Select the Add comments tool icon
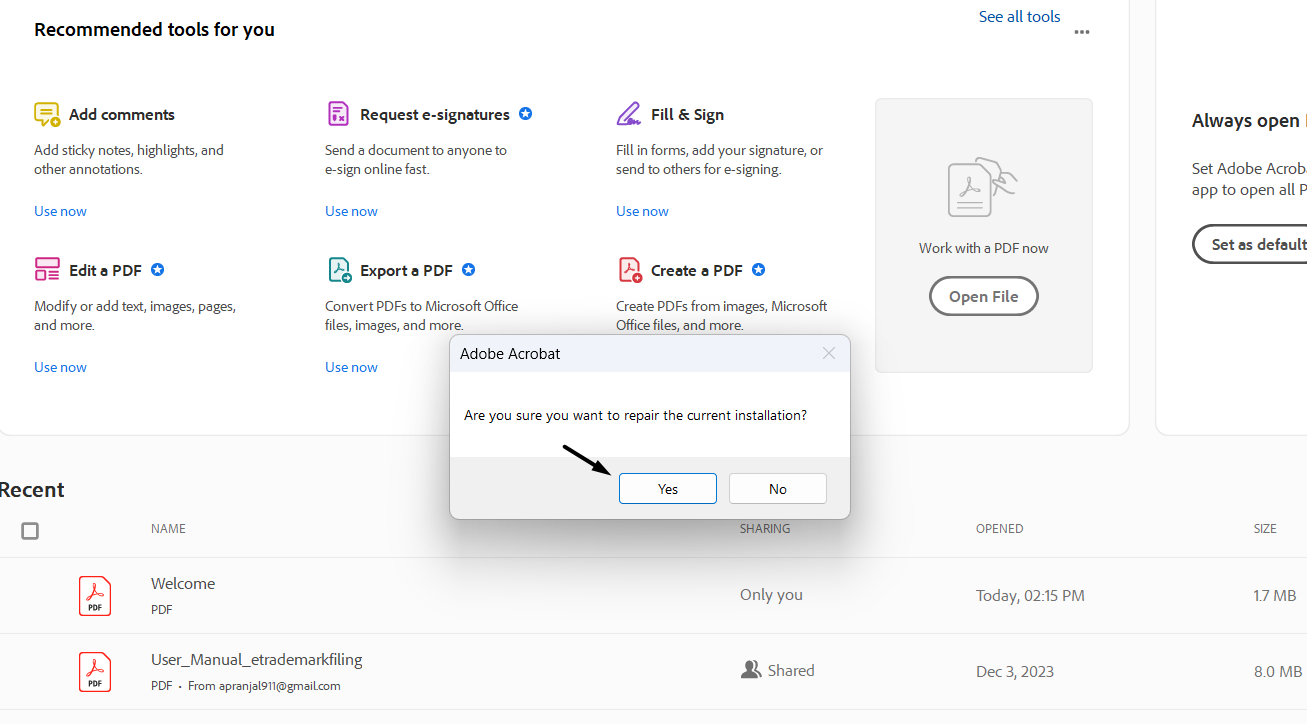Viewport: 1307px width, 724px height. click(46, 114)
